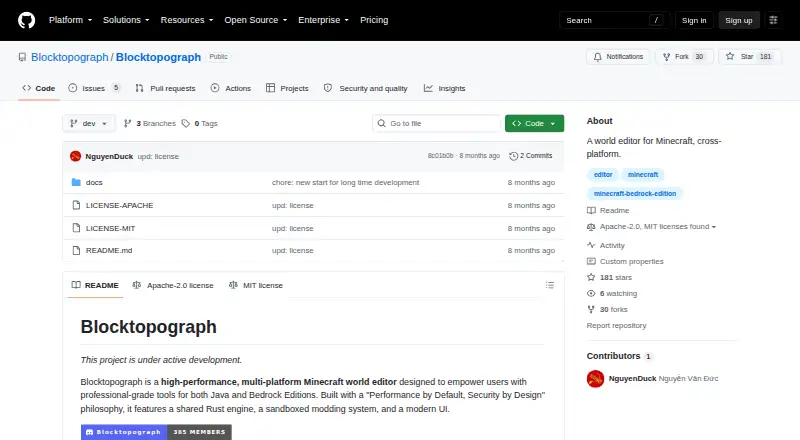Show the Apache-2.0 license tab
The height and width of the screenshot is (440, 800).
coord(173,285)
